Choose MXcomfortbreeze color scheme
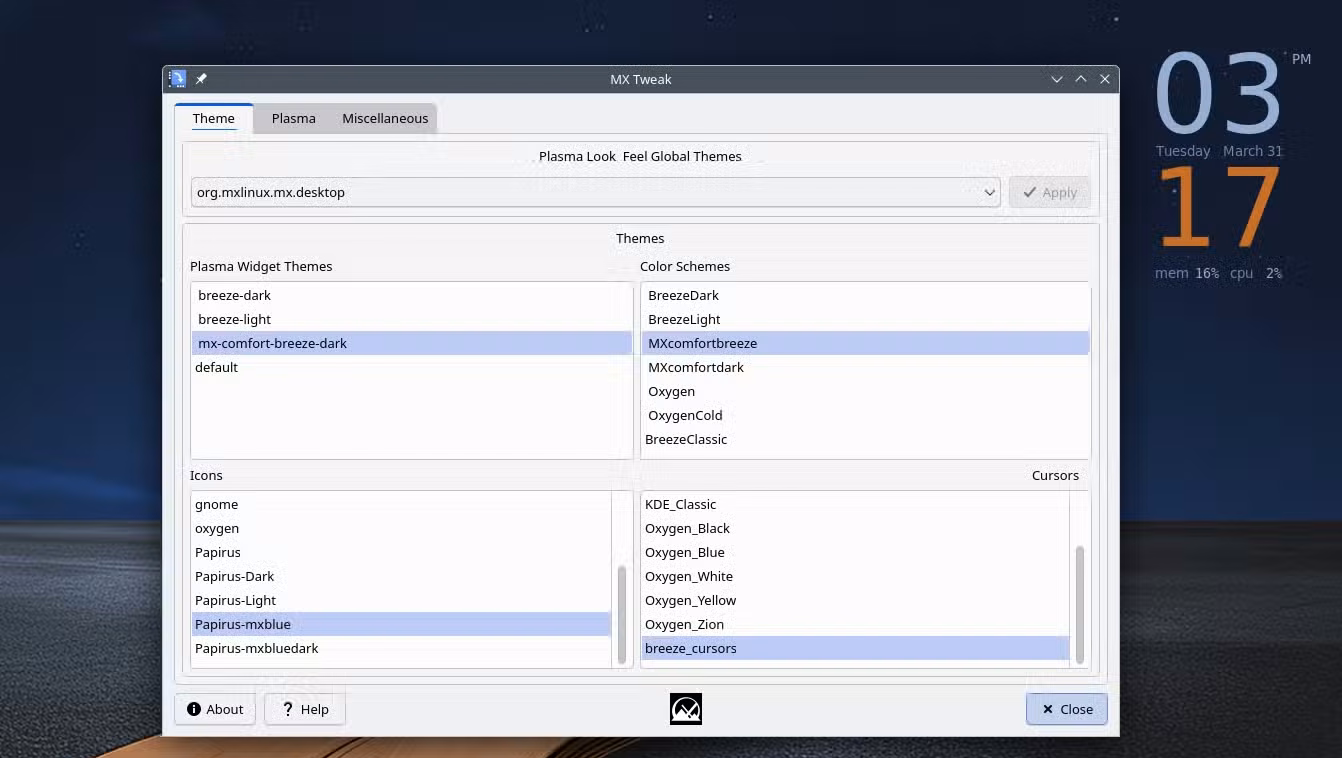The height and width of the screenshot is (758, 1342). coord(865,343)
